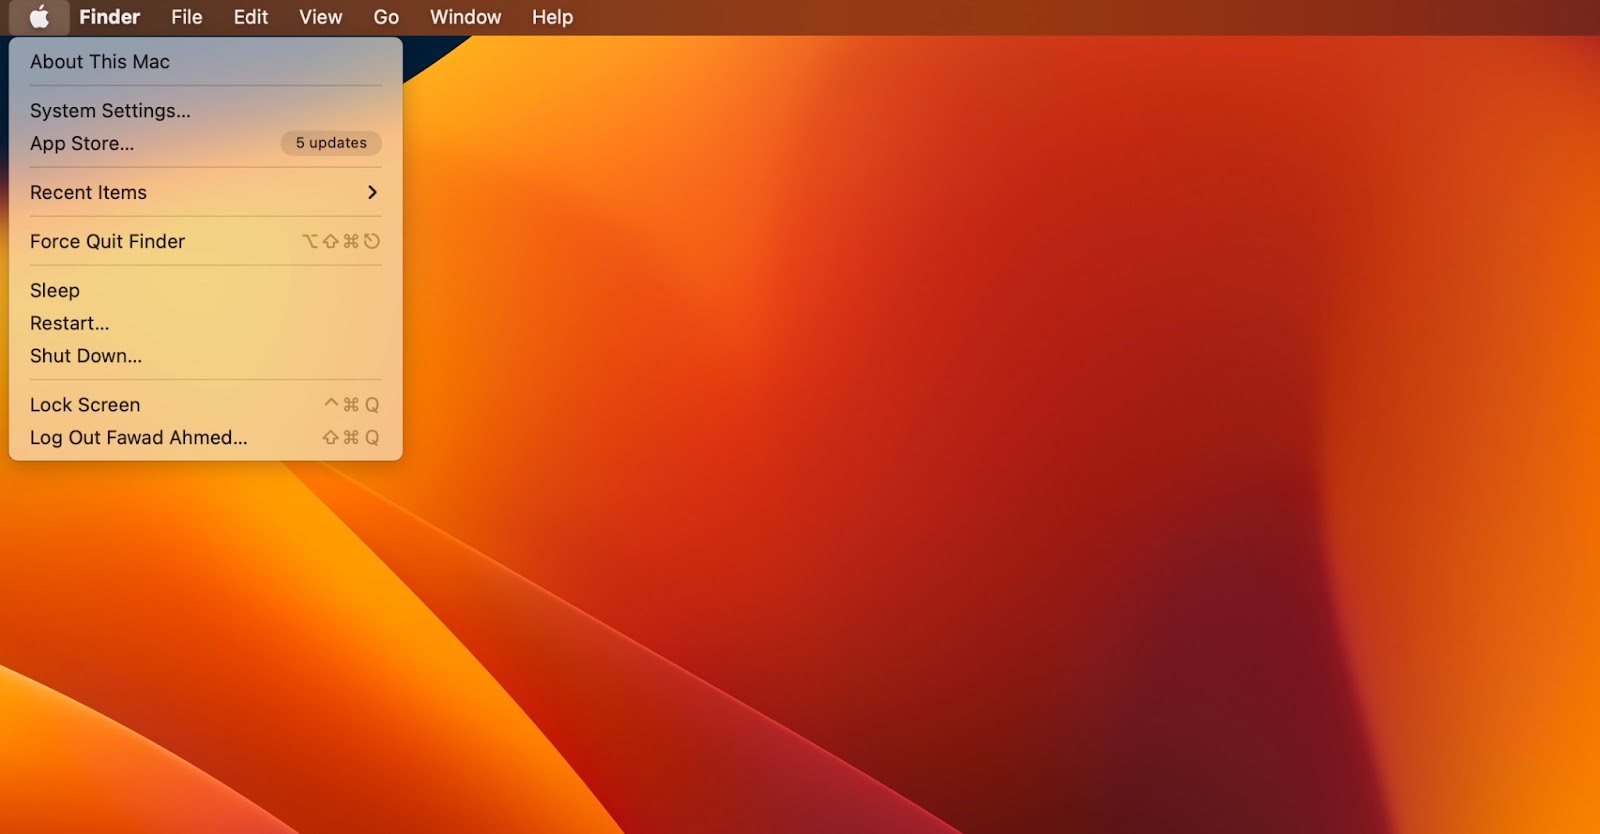This screenshot has width=1600, height=834.
Task: Open the Help menu
Action: [x=552, y=17]
